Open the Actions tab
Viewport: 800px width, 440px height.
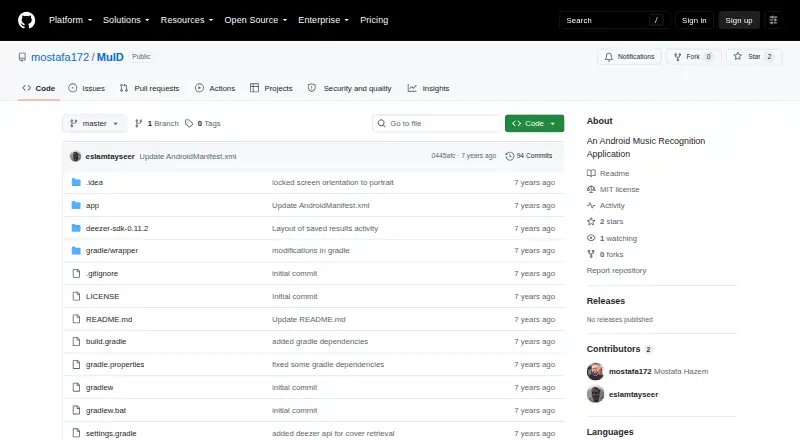215,88
